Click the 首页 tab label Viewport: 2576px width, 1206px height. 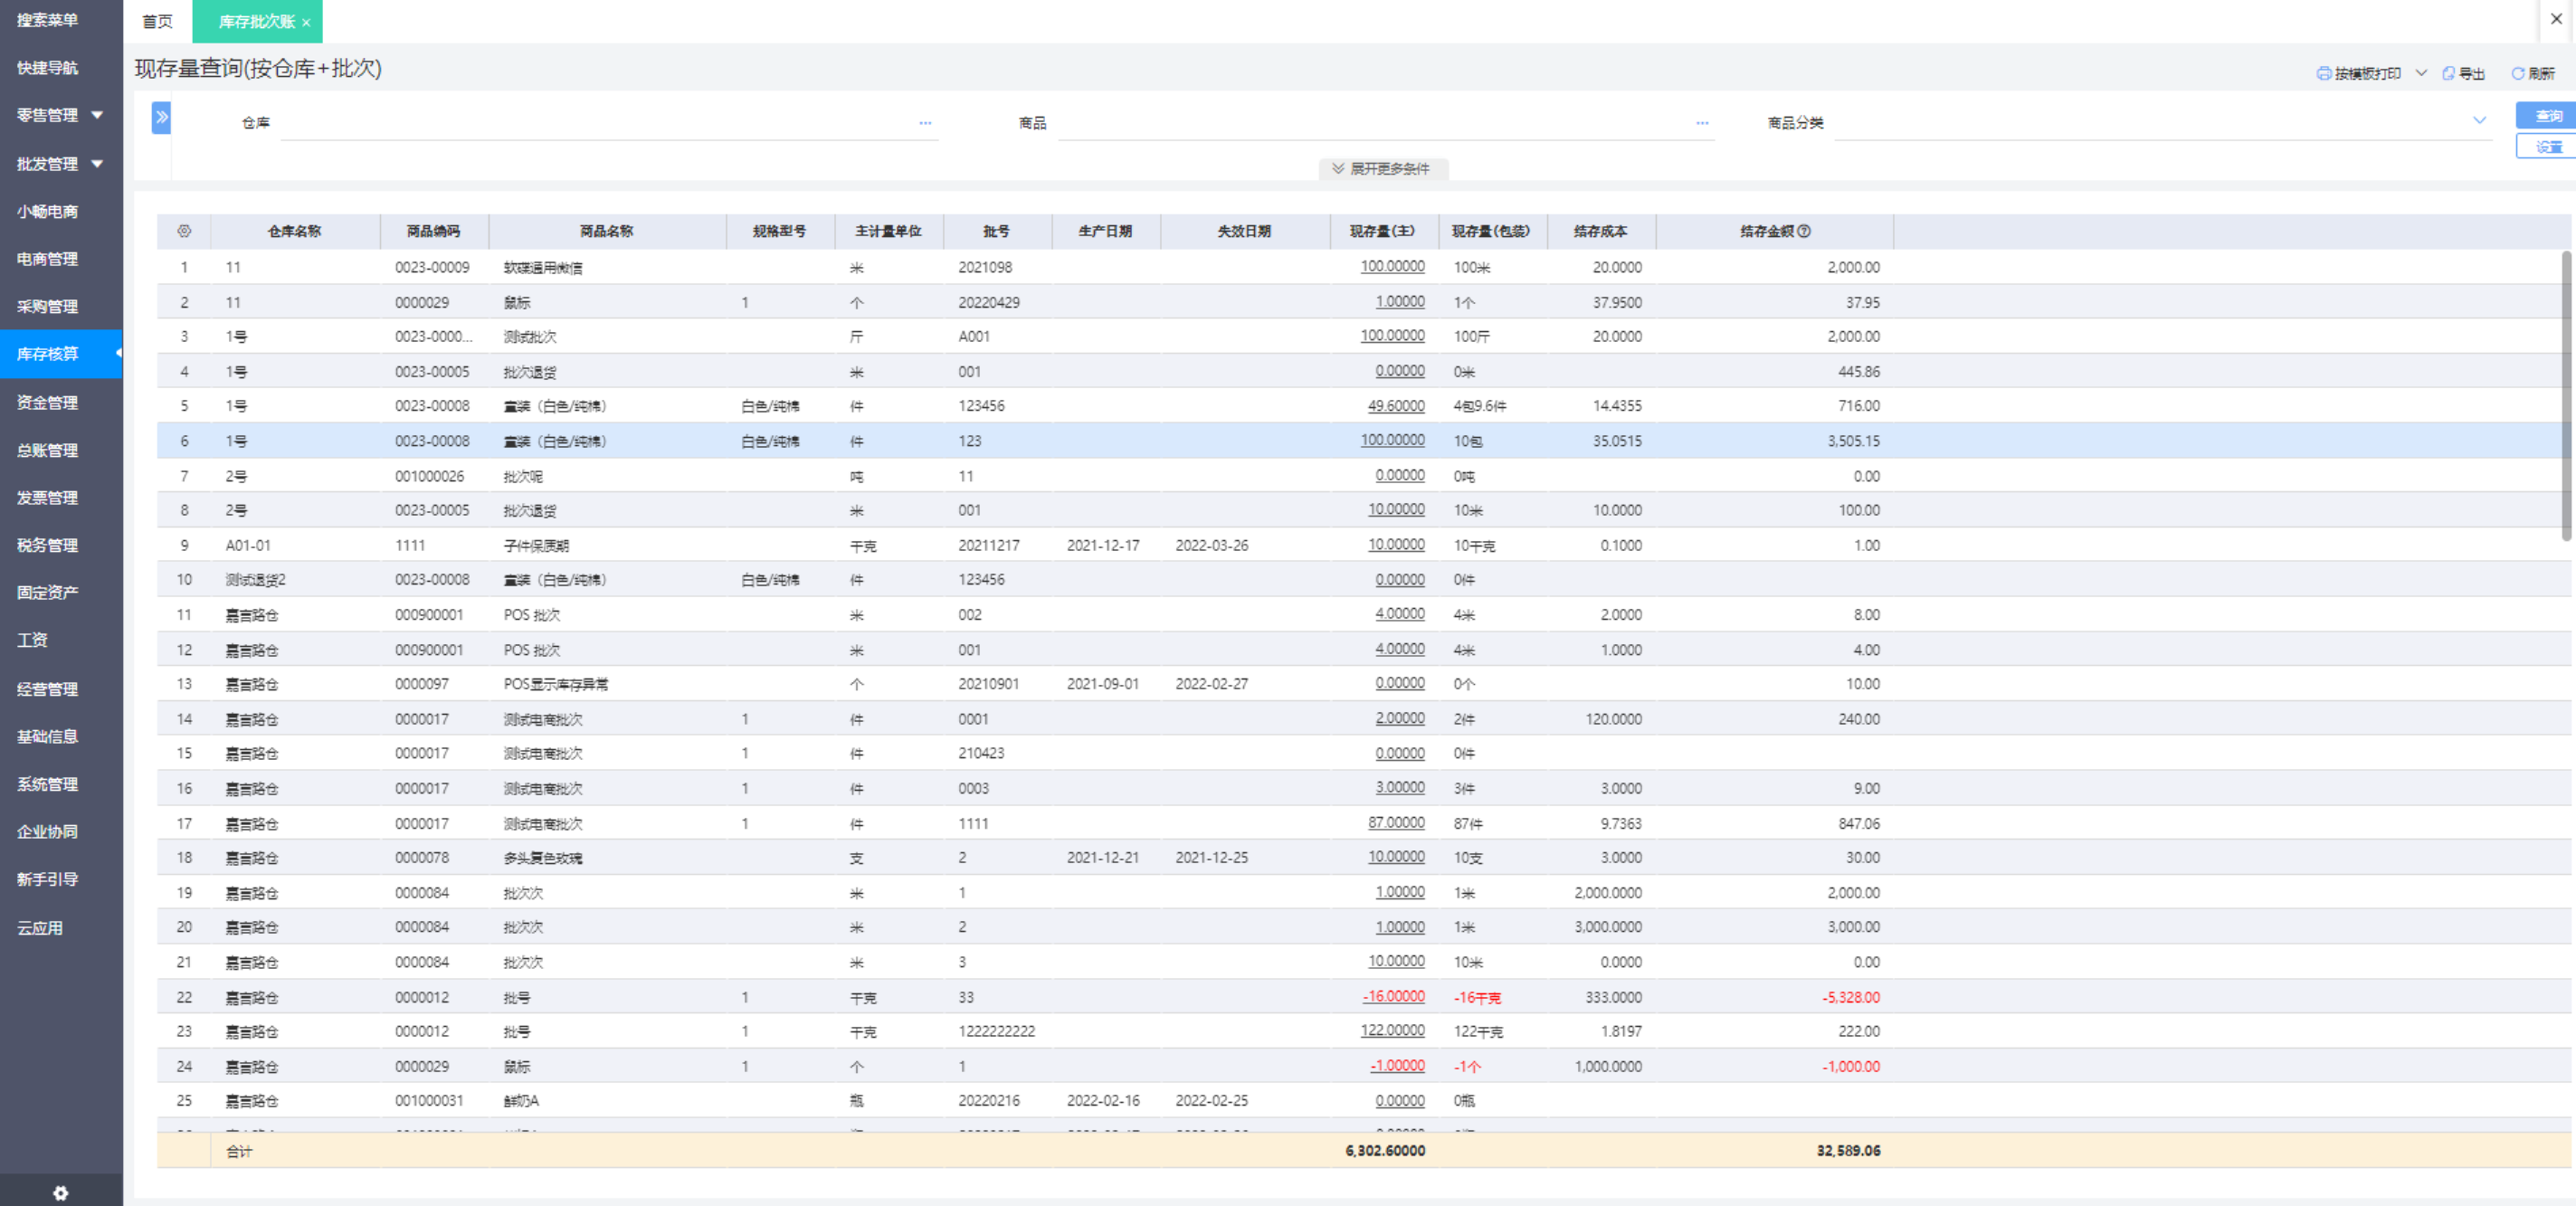[x=159, y=22]
